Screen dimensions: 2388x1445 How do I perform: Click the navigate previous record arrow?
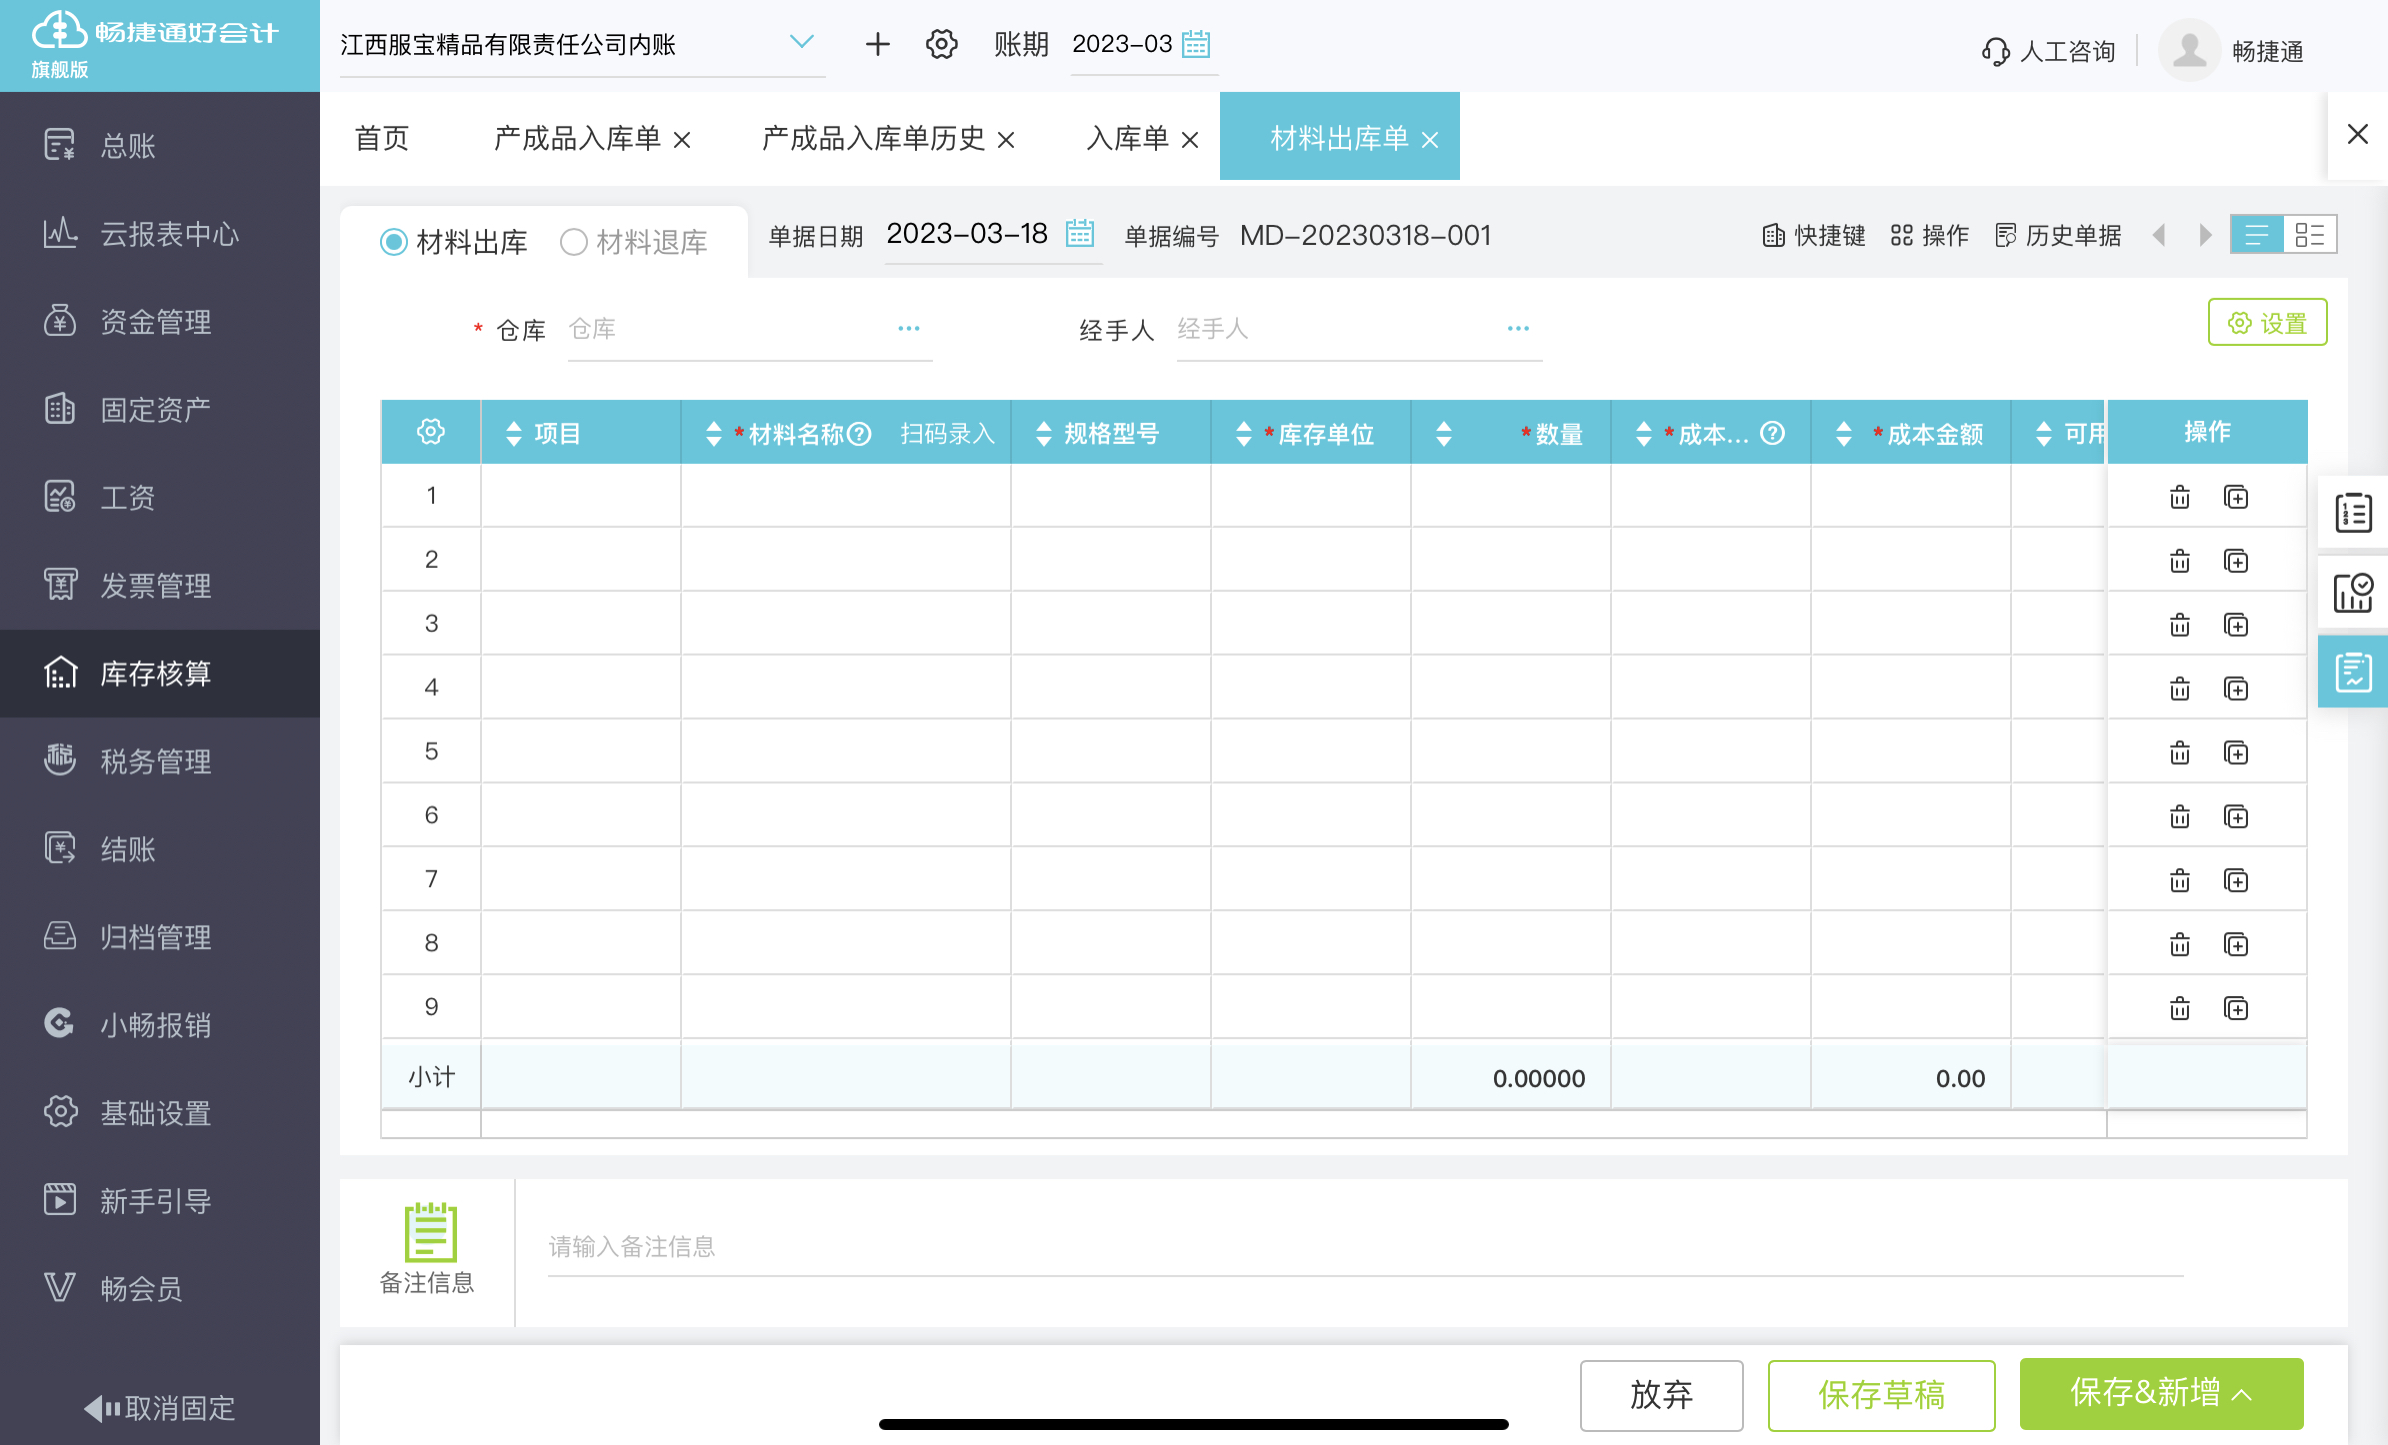[x=2158, y=235]
